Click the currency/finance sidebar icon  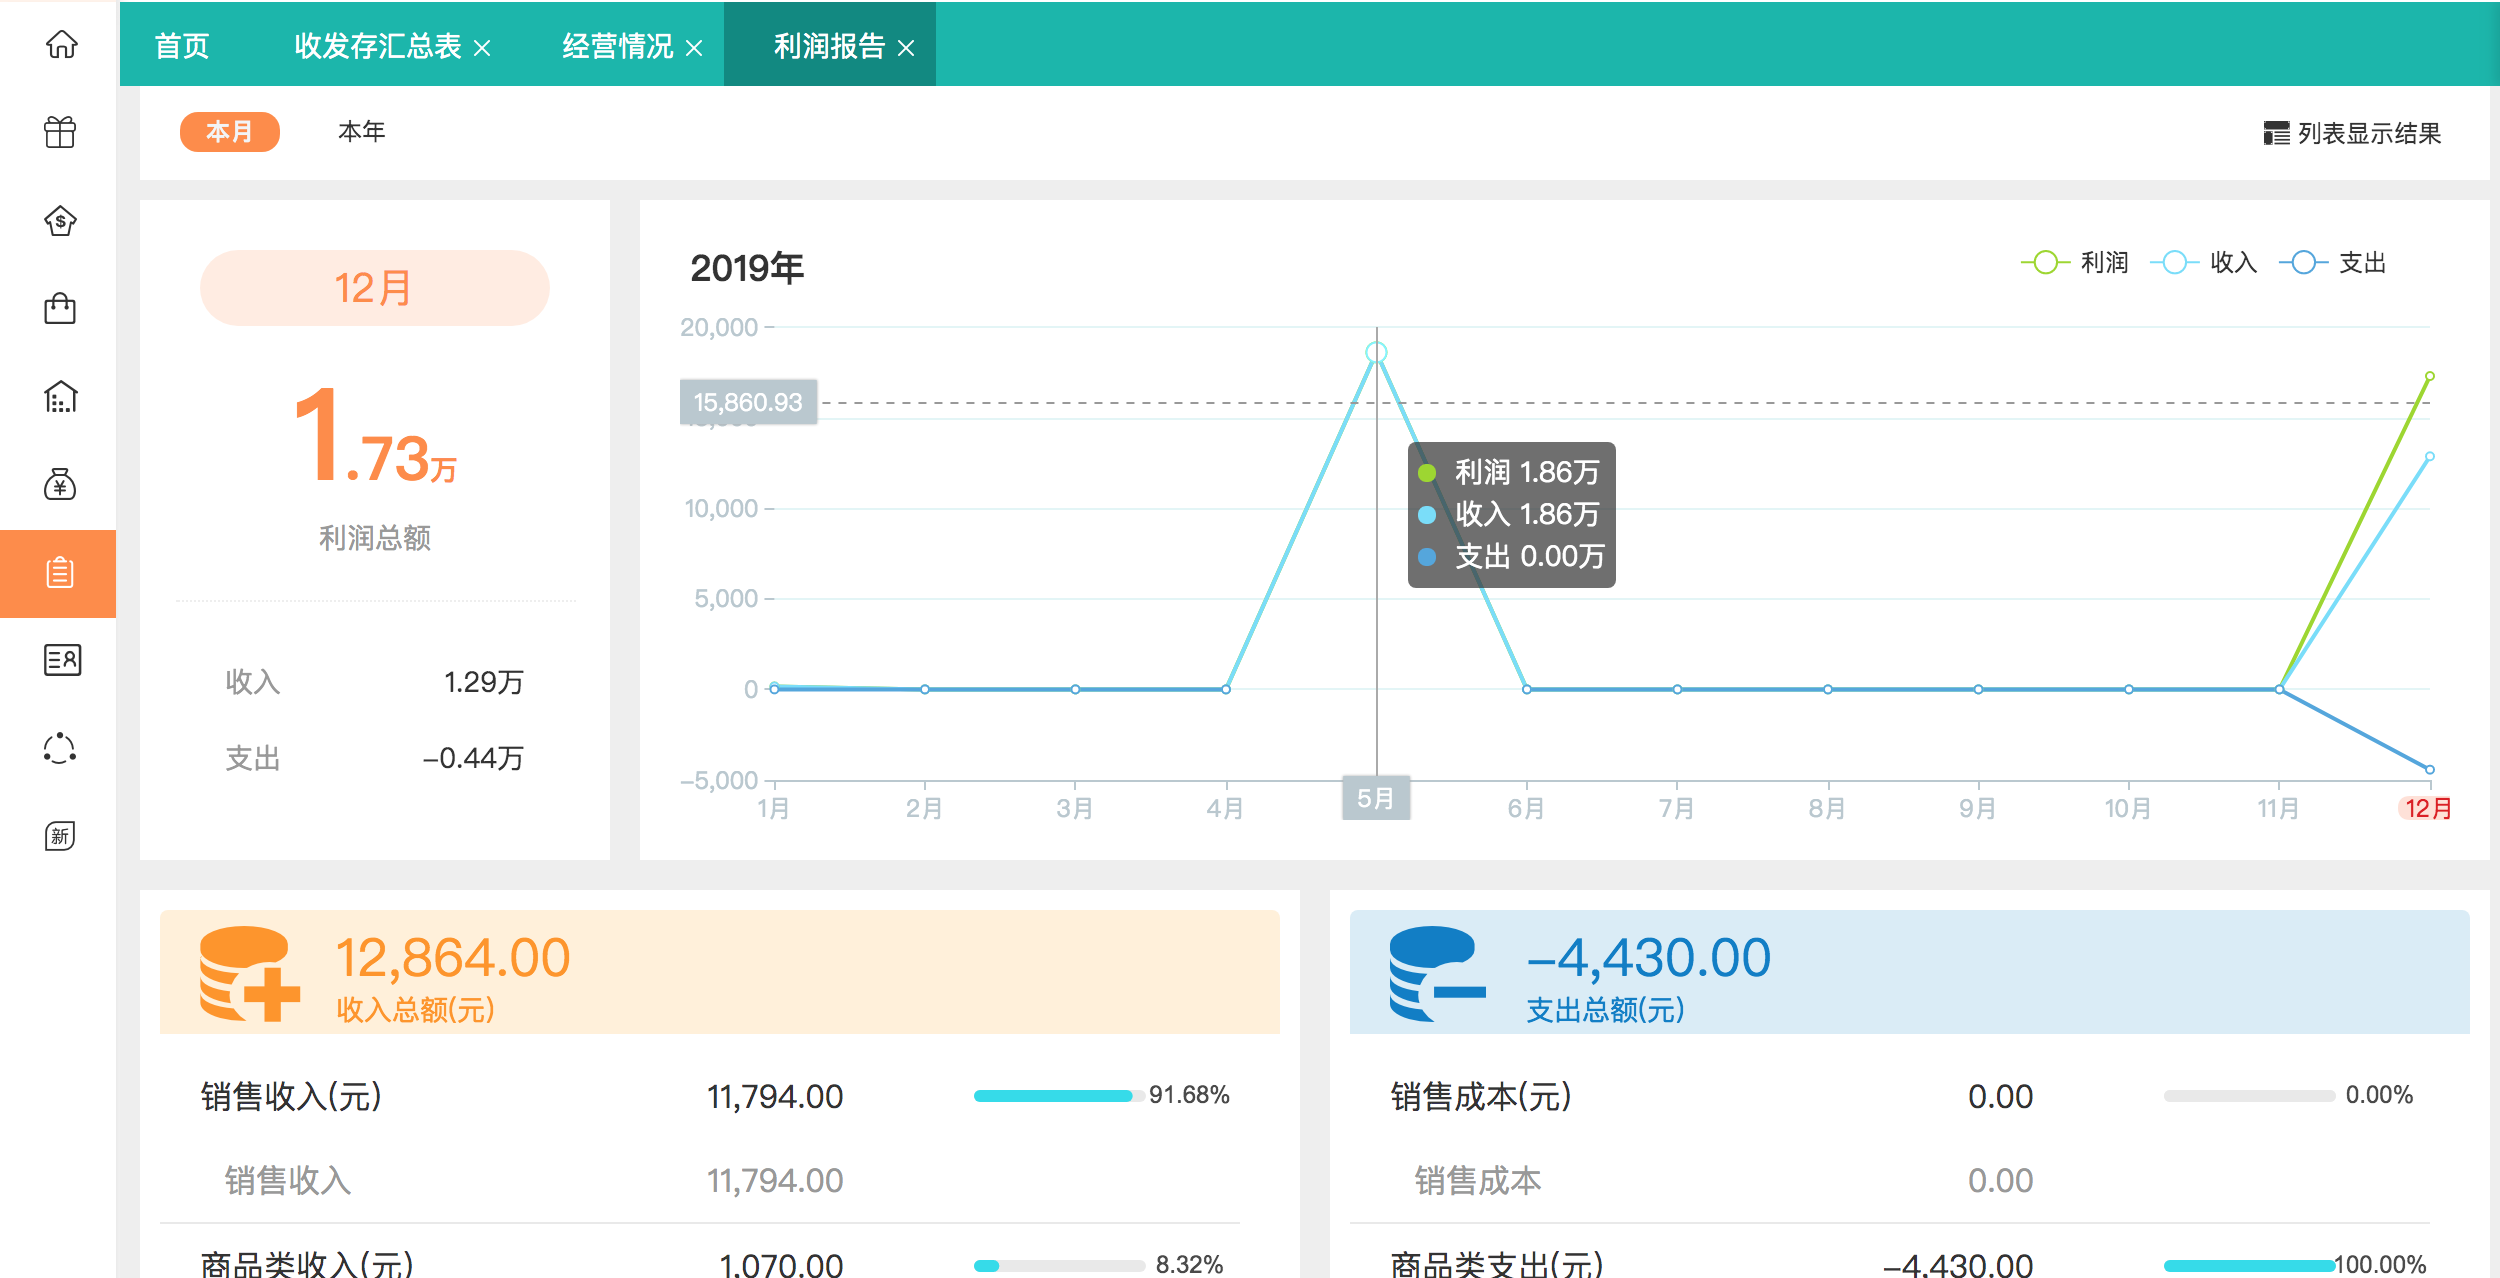click(x=62, y=484)
